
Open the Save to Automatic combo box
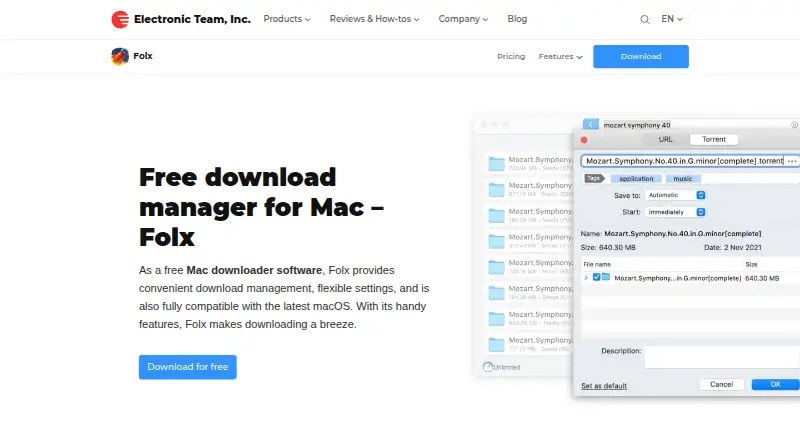click(676, 195)
